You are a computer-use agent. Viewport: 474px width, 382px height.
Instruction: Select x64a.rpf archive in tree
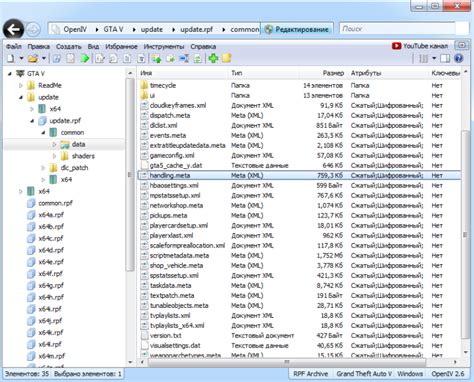coord(51,215)
